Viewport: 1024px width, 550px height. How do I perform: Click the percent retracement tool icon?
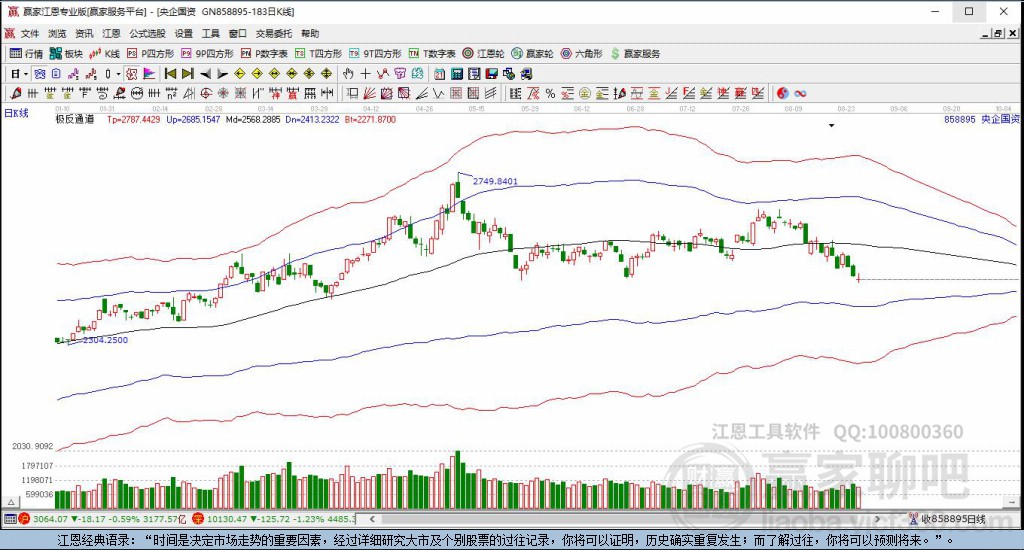tap(549, 93)
